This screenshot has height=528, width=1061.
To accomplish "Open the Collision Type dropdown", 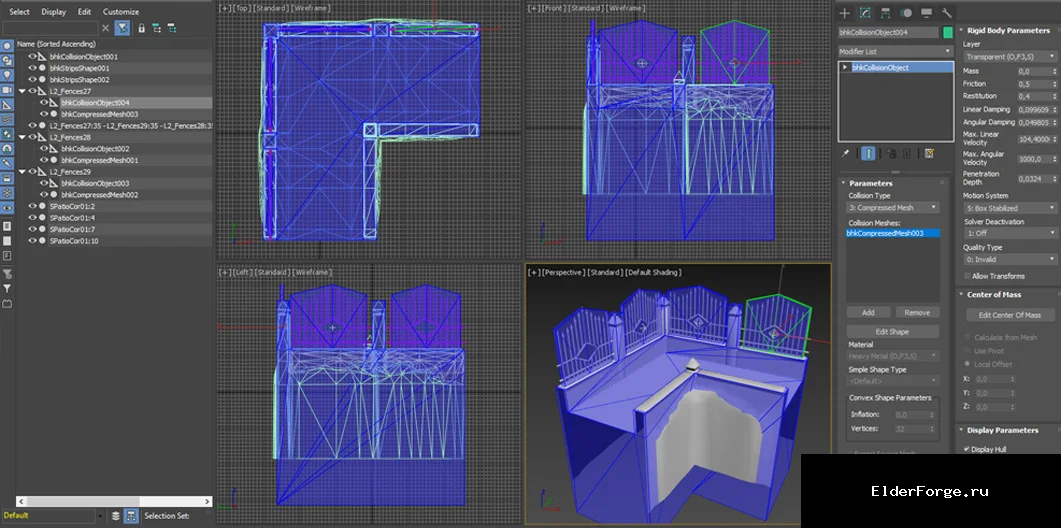I will tap(893, 207).
